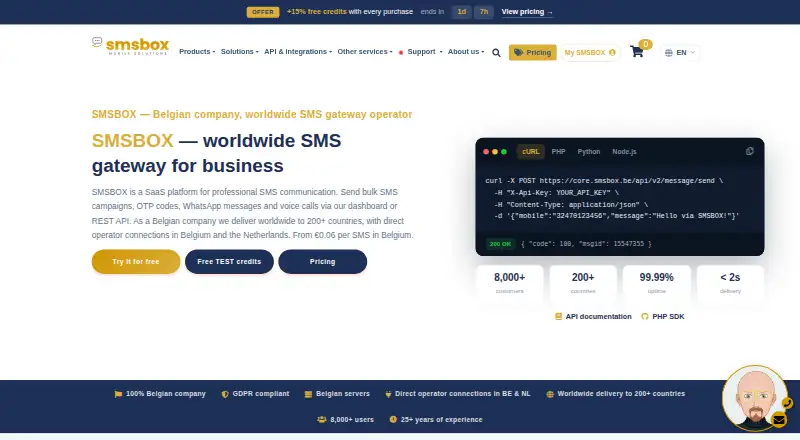Click the envelope contact icon on avatar
This screenshot has height=440, width=800.
(779, 420)
